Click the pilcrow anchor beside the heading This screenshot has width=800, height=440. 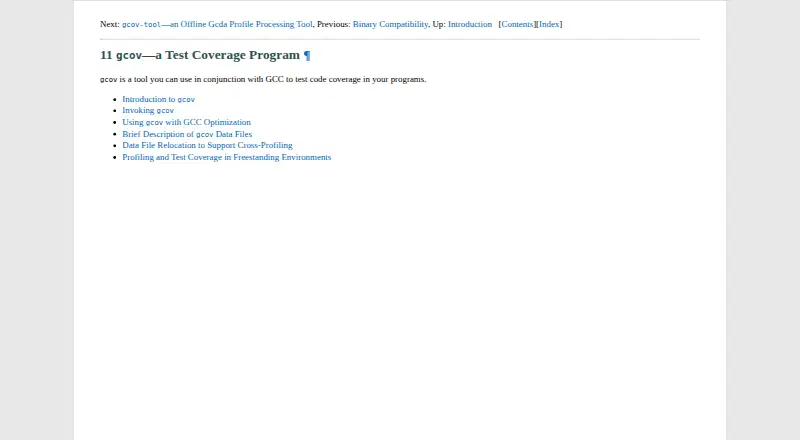pyautogui.click(x=307, y=55)
